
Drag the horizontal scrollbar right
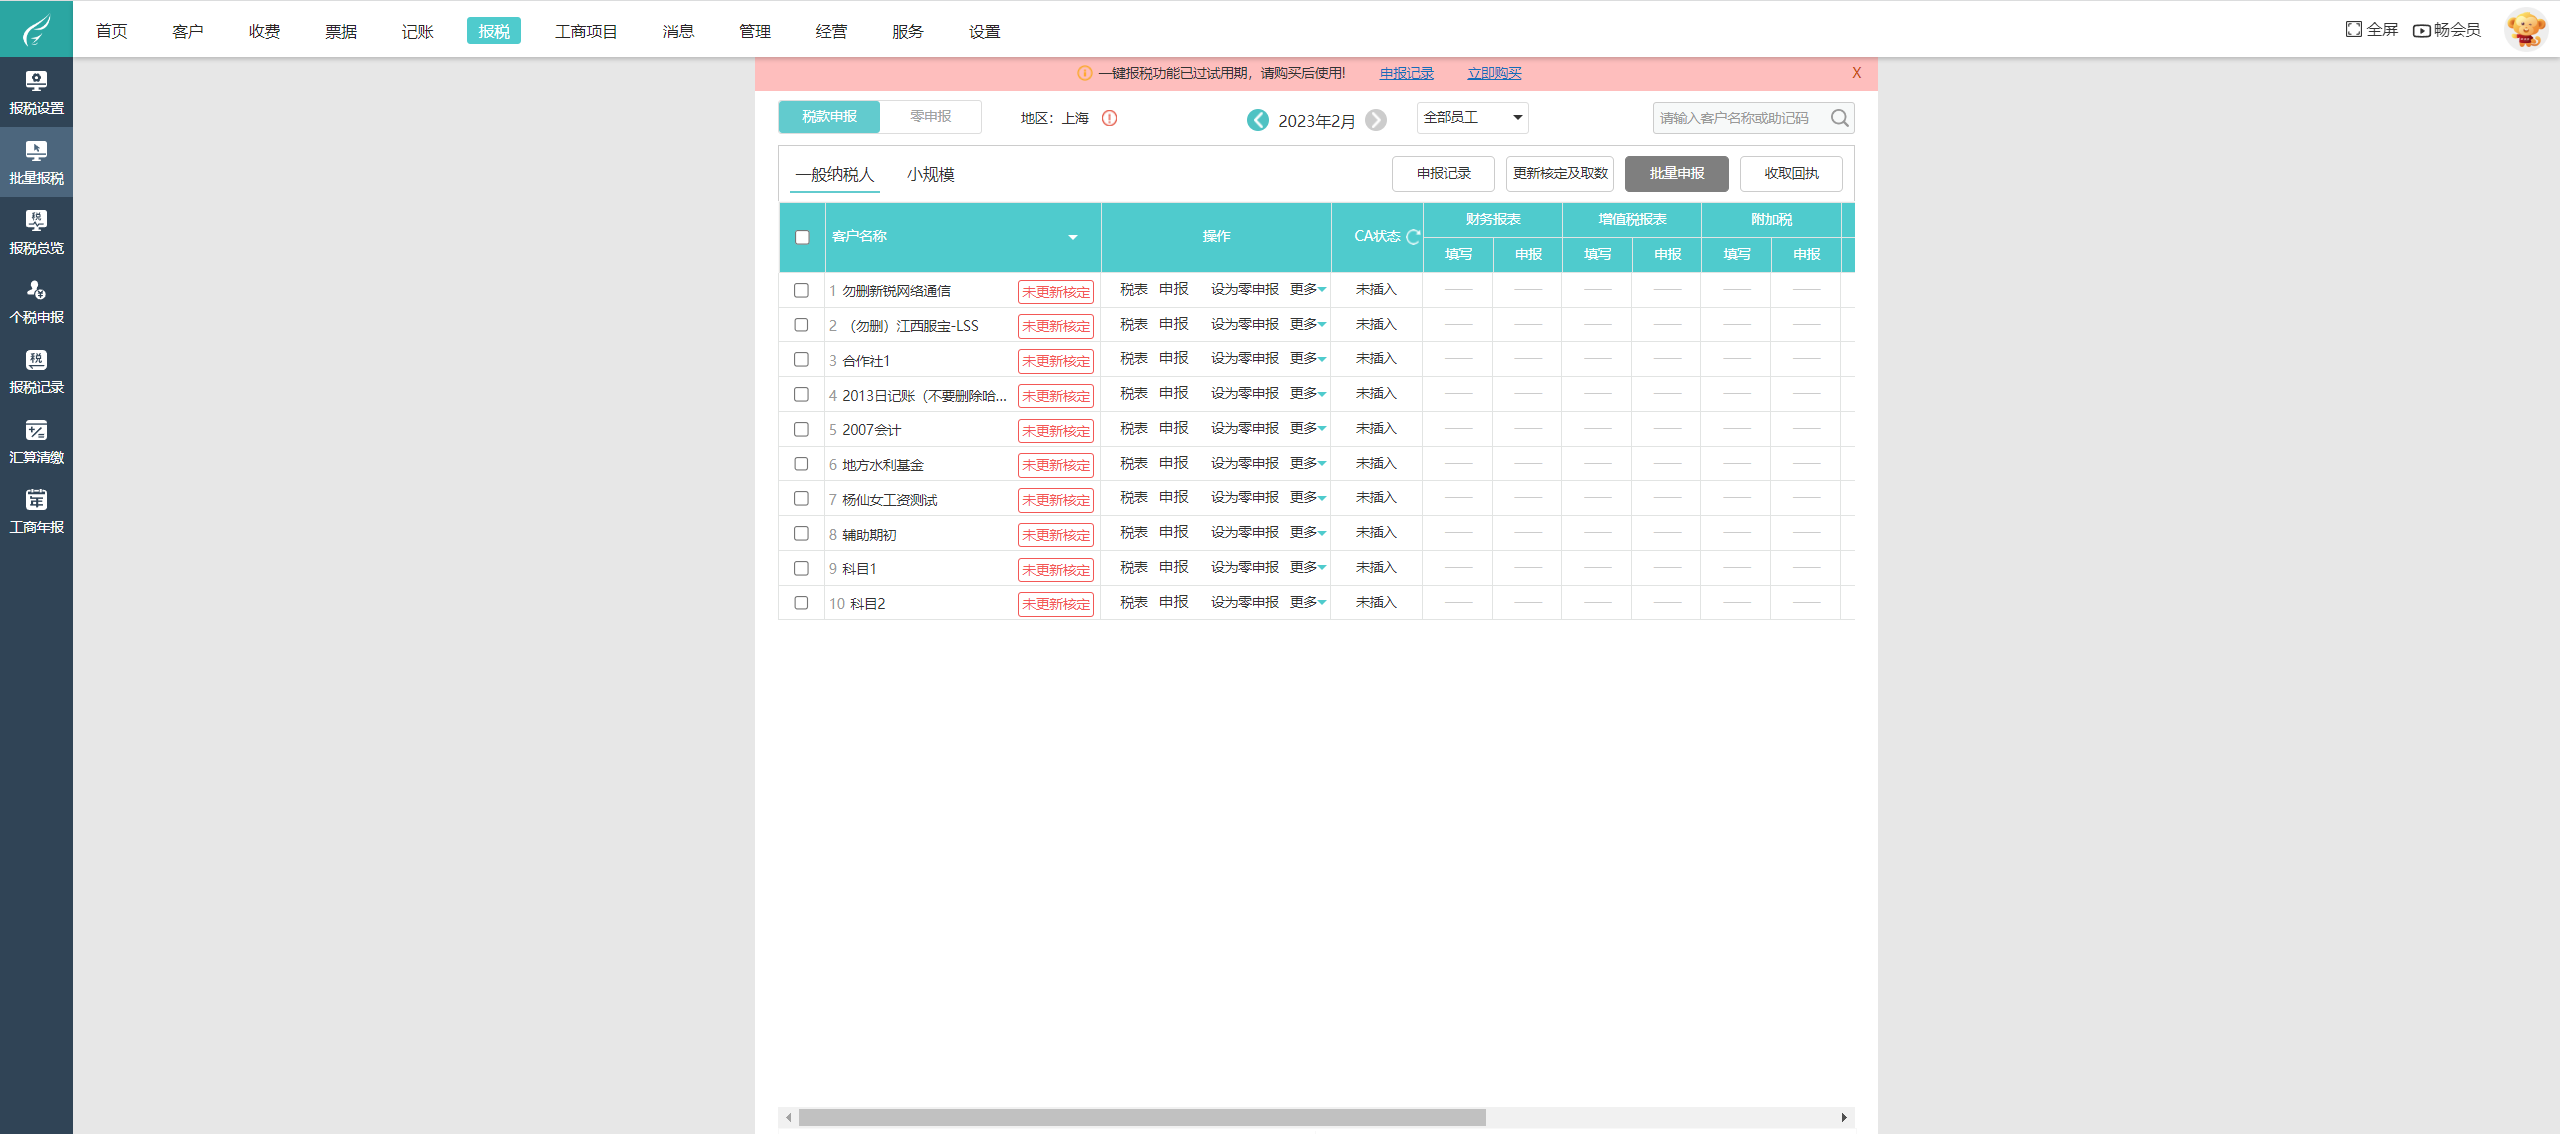point(1845,1114)
